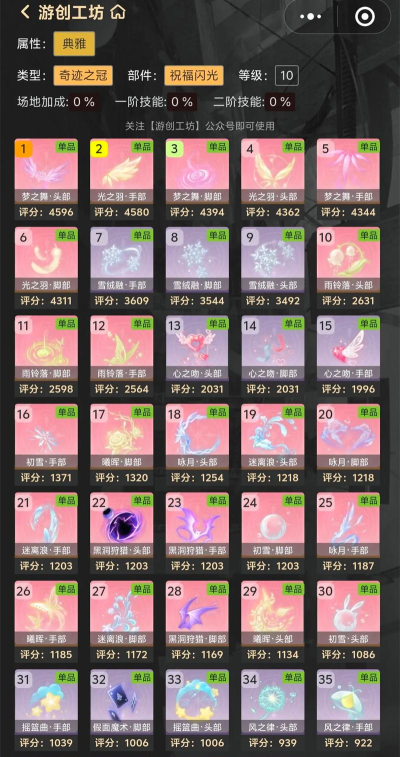This screenshot has height=757, width=400.
Task: Select the 初雪·头部 rabbit item
Action: click(x=348, y=621)
